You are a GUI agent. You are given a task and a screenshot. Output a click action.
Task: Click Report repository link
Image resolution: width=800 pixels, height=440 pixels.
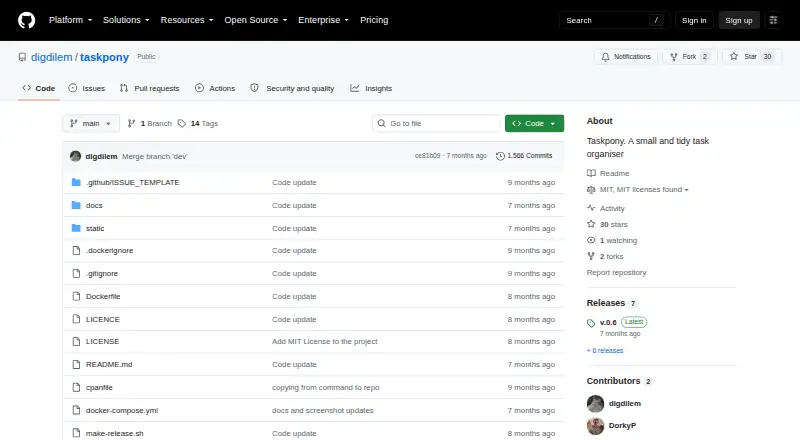(x=616, y=273)
